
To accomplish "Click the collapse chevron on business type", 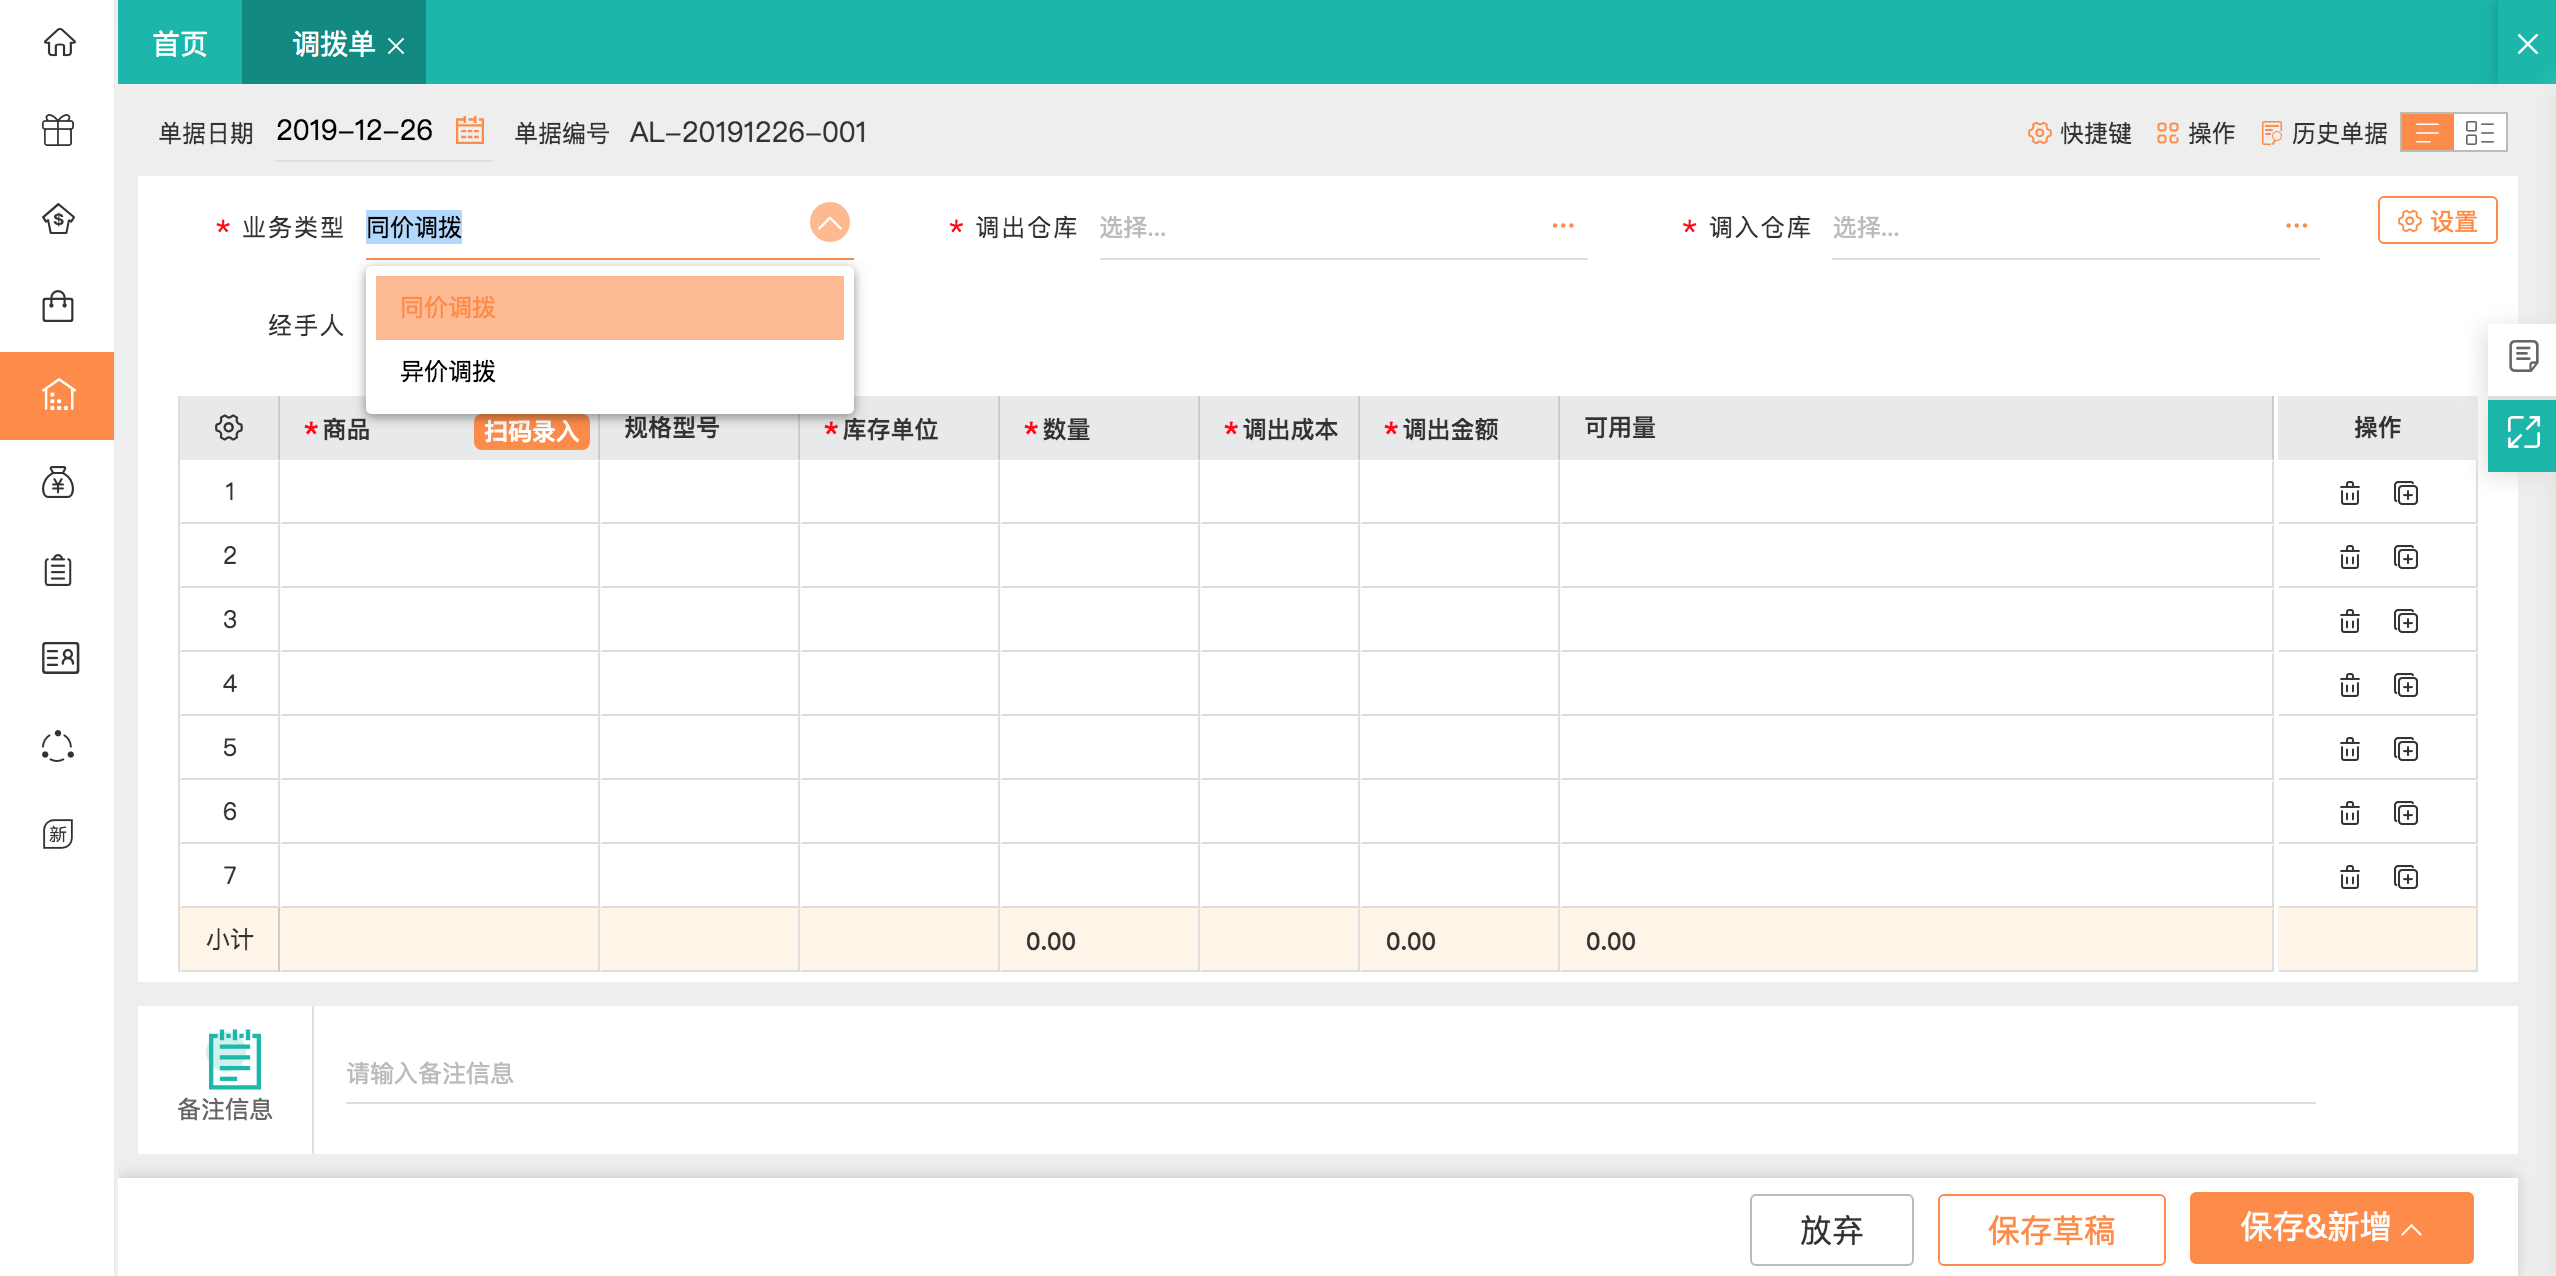I will click(x=830, y=223).
